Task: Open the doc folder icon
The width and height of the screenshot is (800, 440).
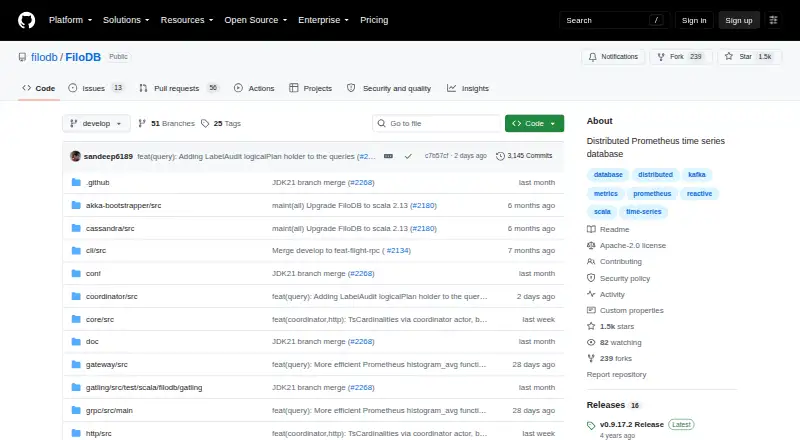Action: click(77, 341)
